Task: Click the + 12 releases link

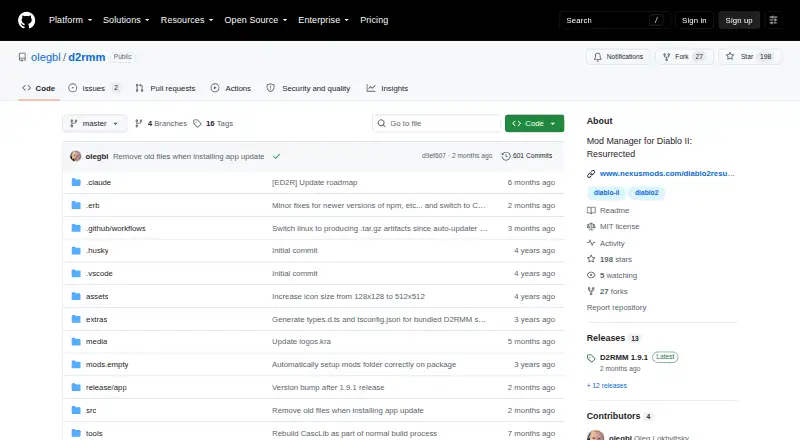Action: (x=607, y=385)
